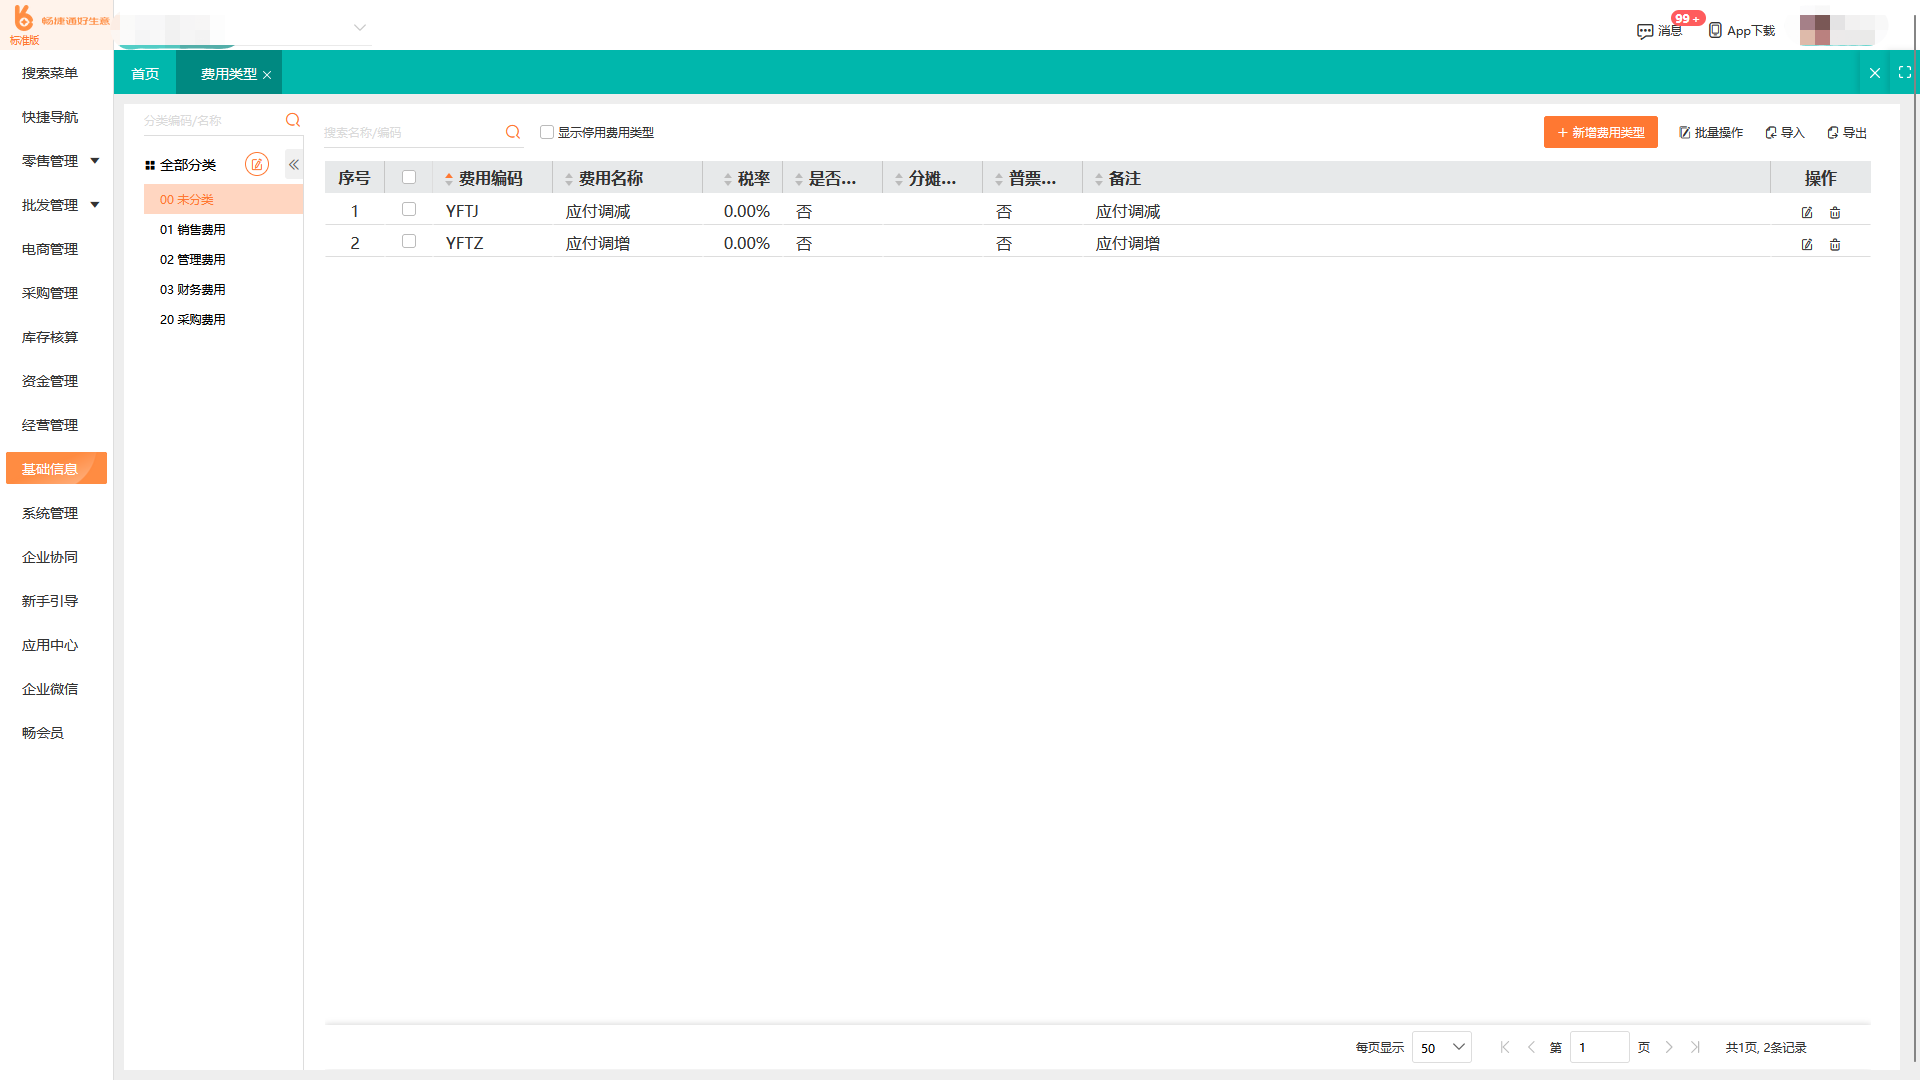Expand 全部分类 tree node

pyautogui.click(x=149, y=165)
